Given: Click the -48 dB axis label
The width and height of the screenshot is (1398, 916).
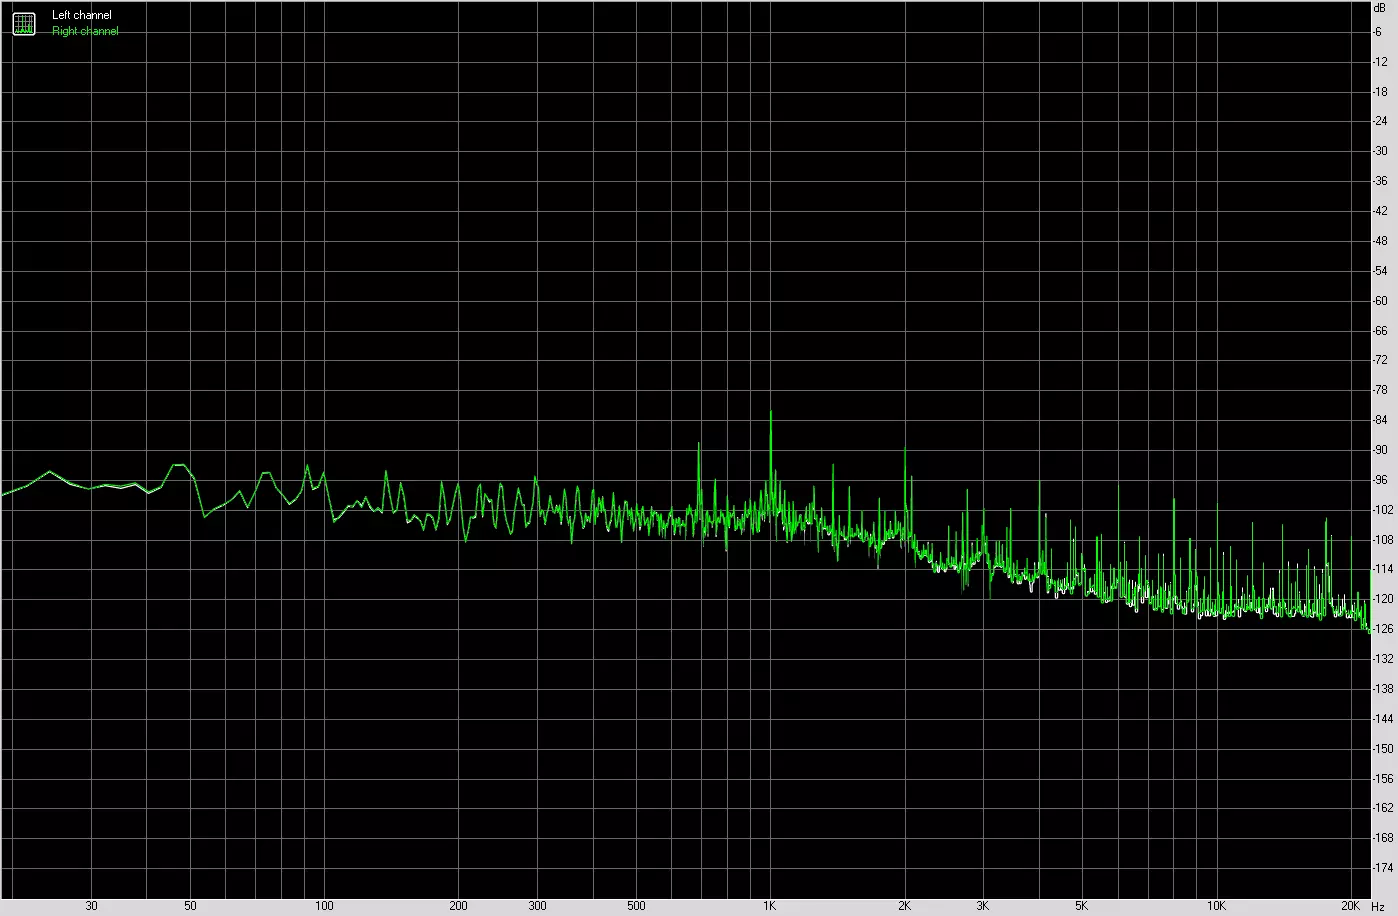Looking at the screenshot, I should click(x=1380, y=241).
